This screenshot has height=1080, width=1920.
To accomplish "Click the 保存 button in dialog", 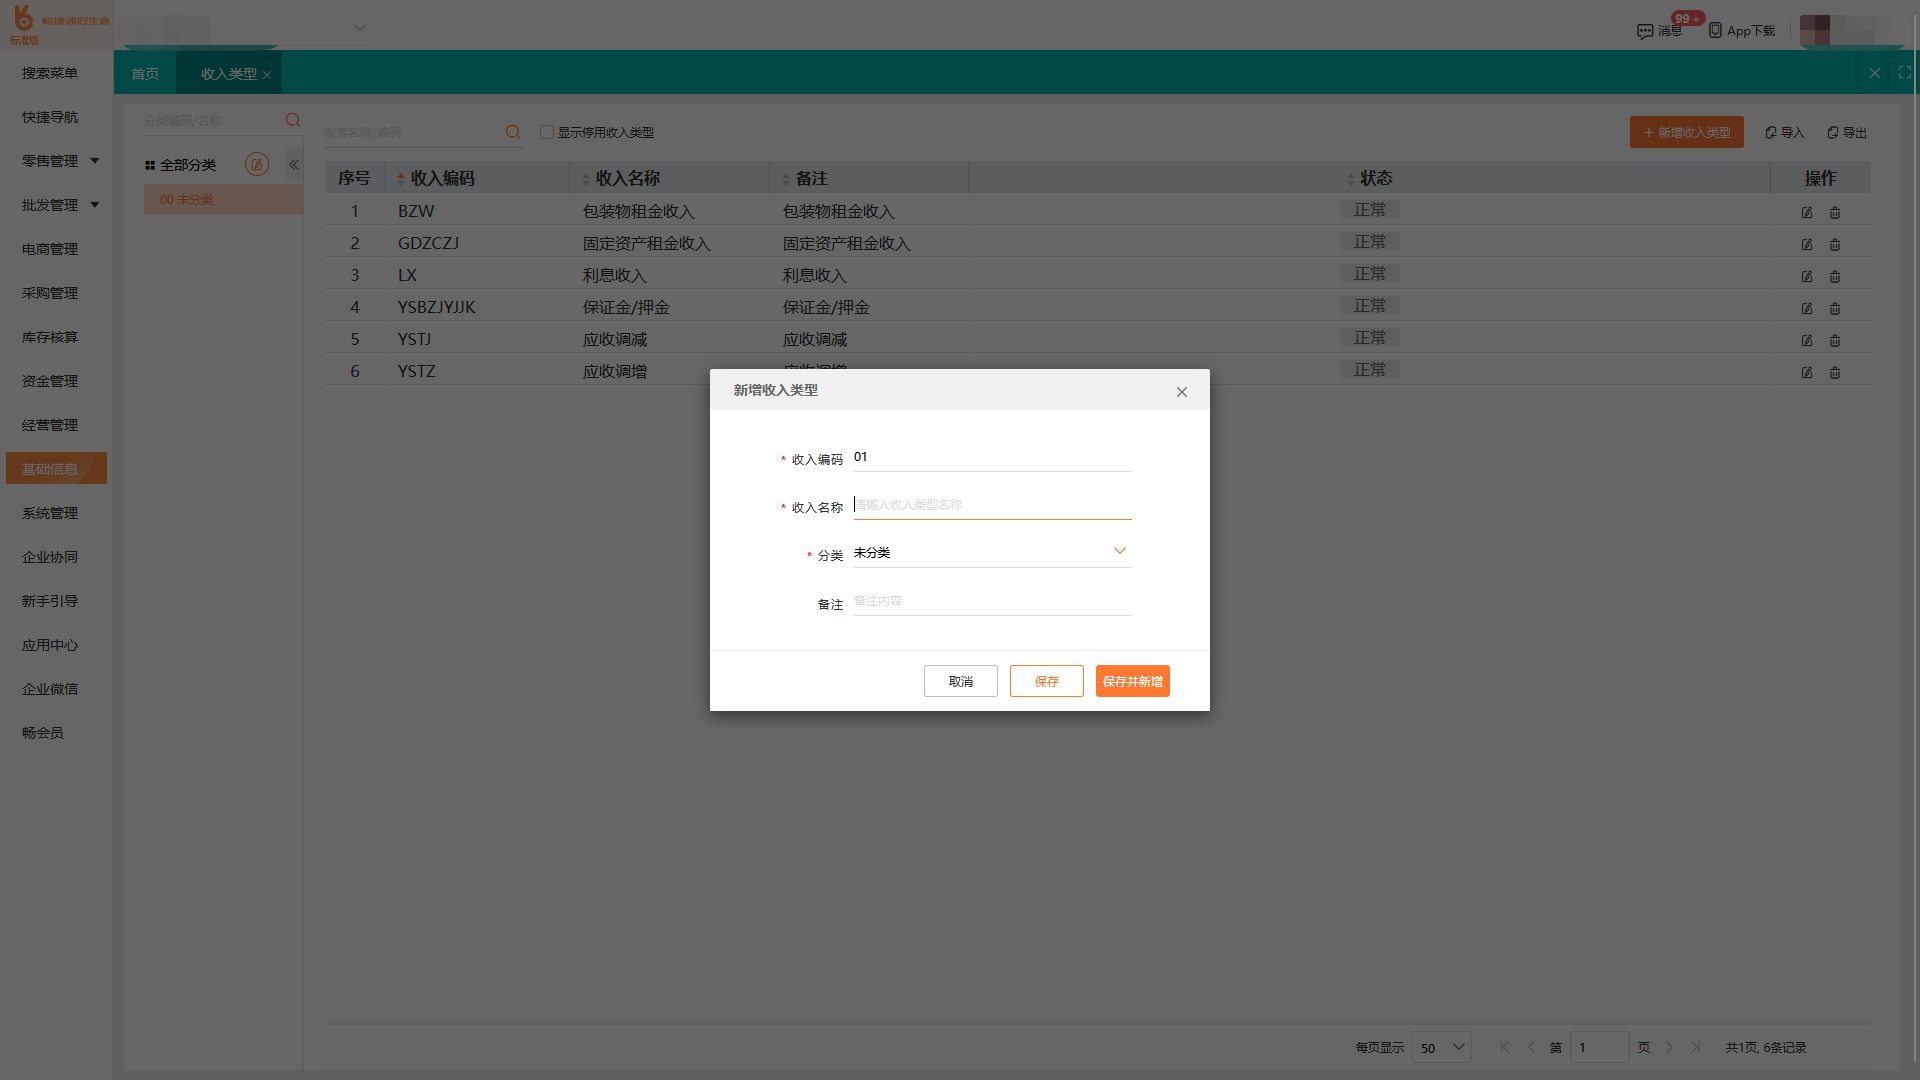I will pyautogui.click(x=1047, y=680).
